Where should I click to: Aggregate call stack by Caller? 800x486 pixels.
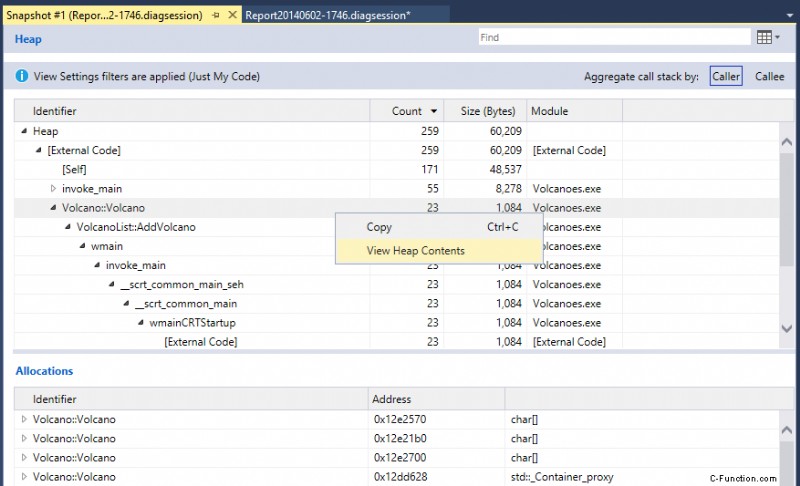coord(726,76)
